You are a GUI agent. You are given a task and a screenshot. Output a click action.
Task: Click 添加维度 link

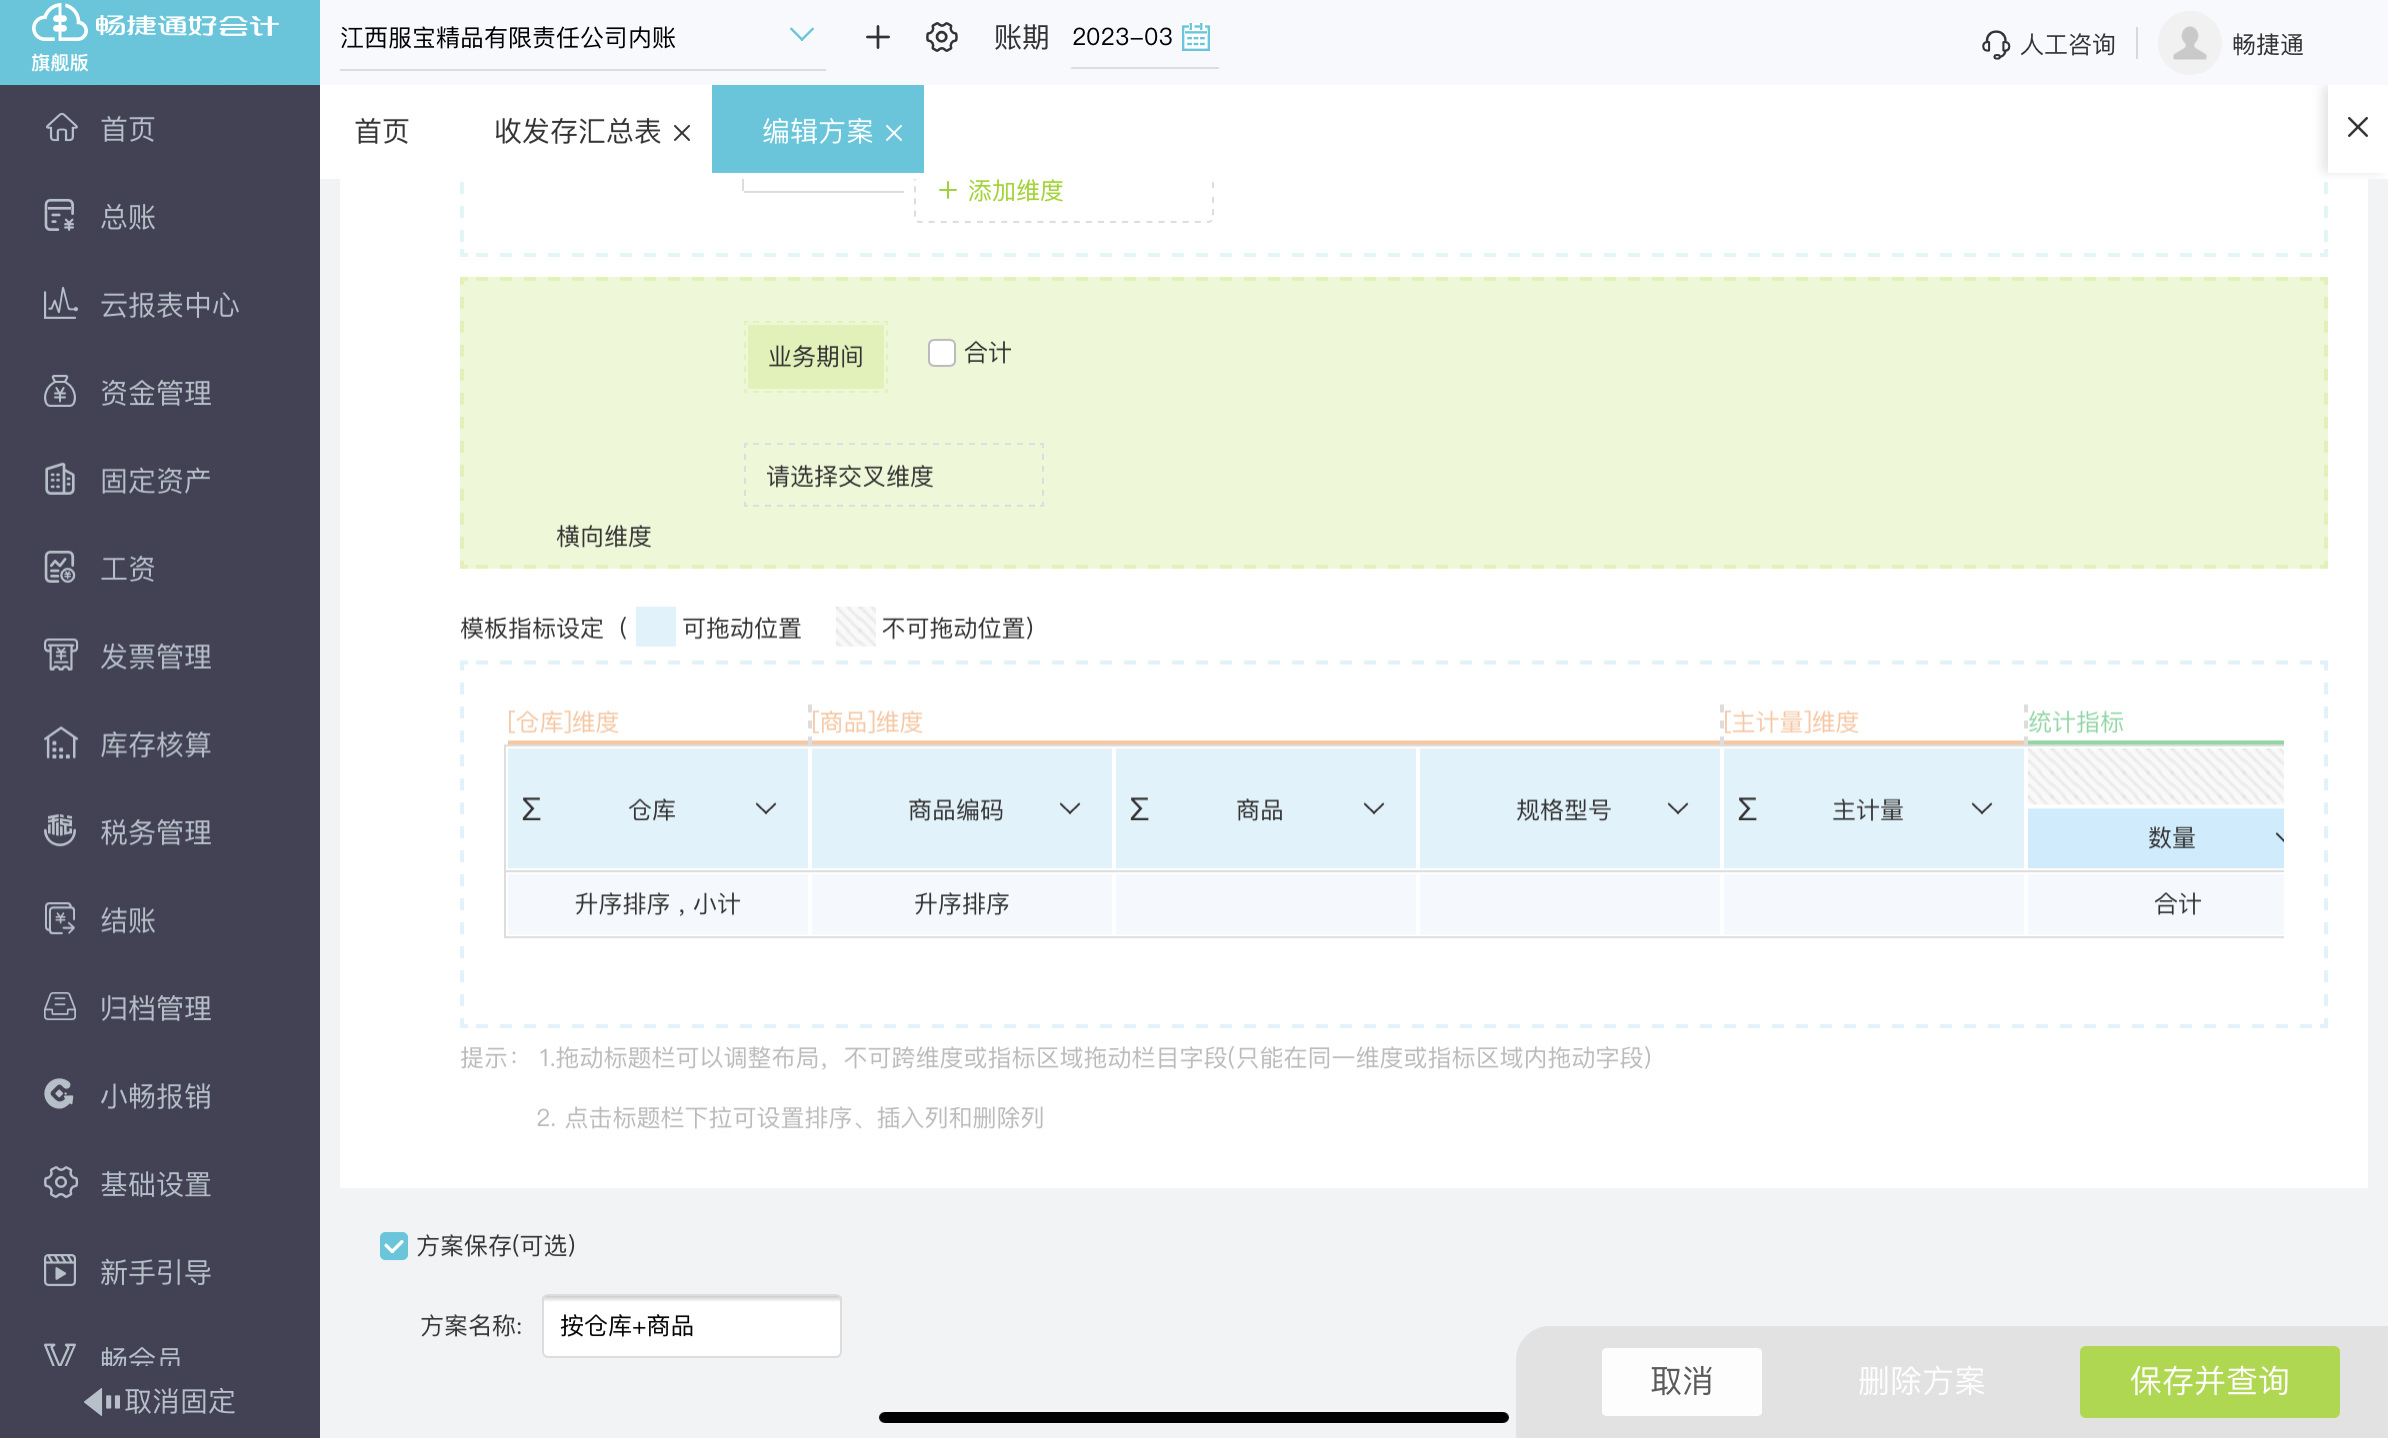click(1006, 189)
